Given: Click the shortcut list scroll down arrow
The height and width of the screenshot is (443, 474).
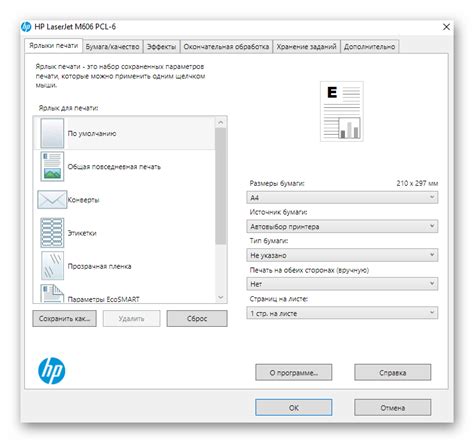Looking at the screenshot, I should click(221, 297).
